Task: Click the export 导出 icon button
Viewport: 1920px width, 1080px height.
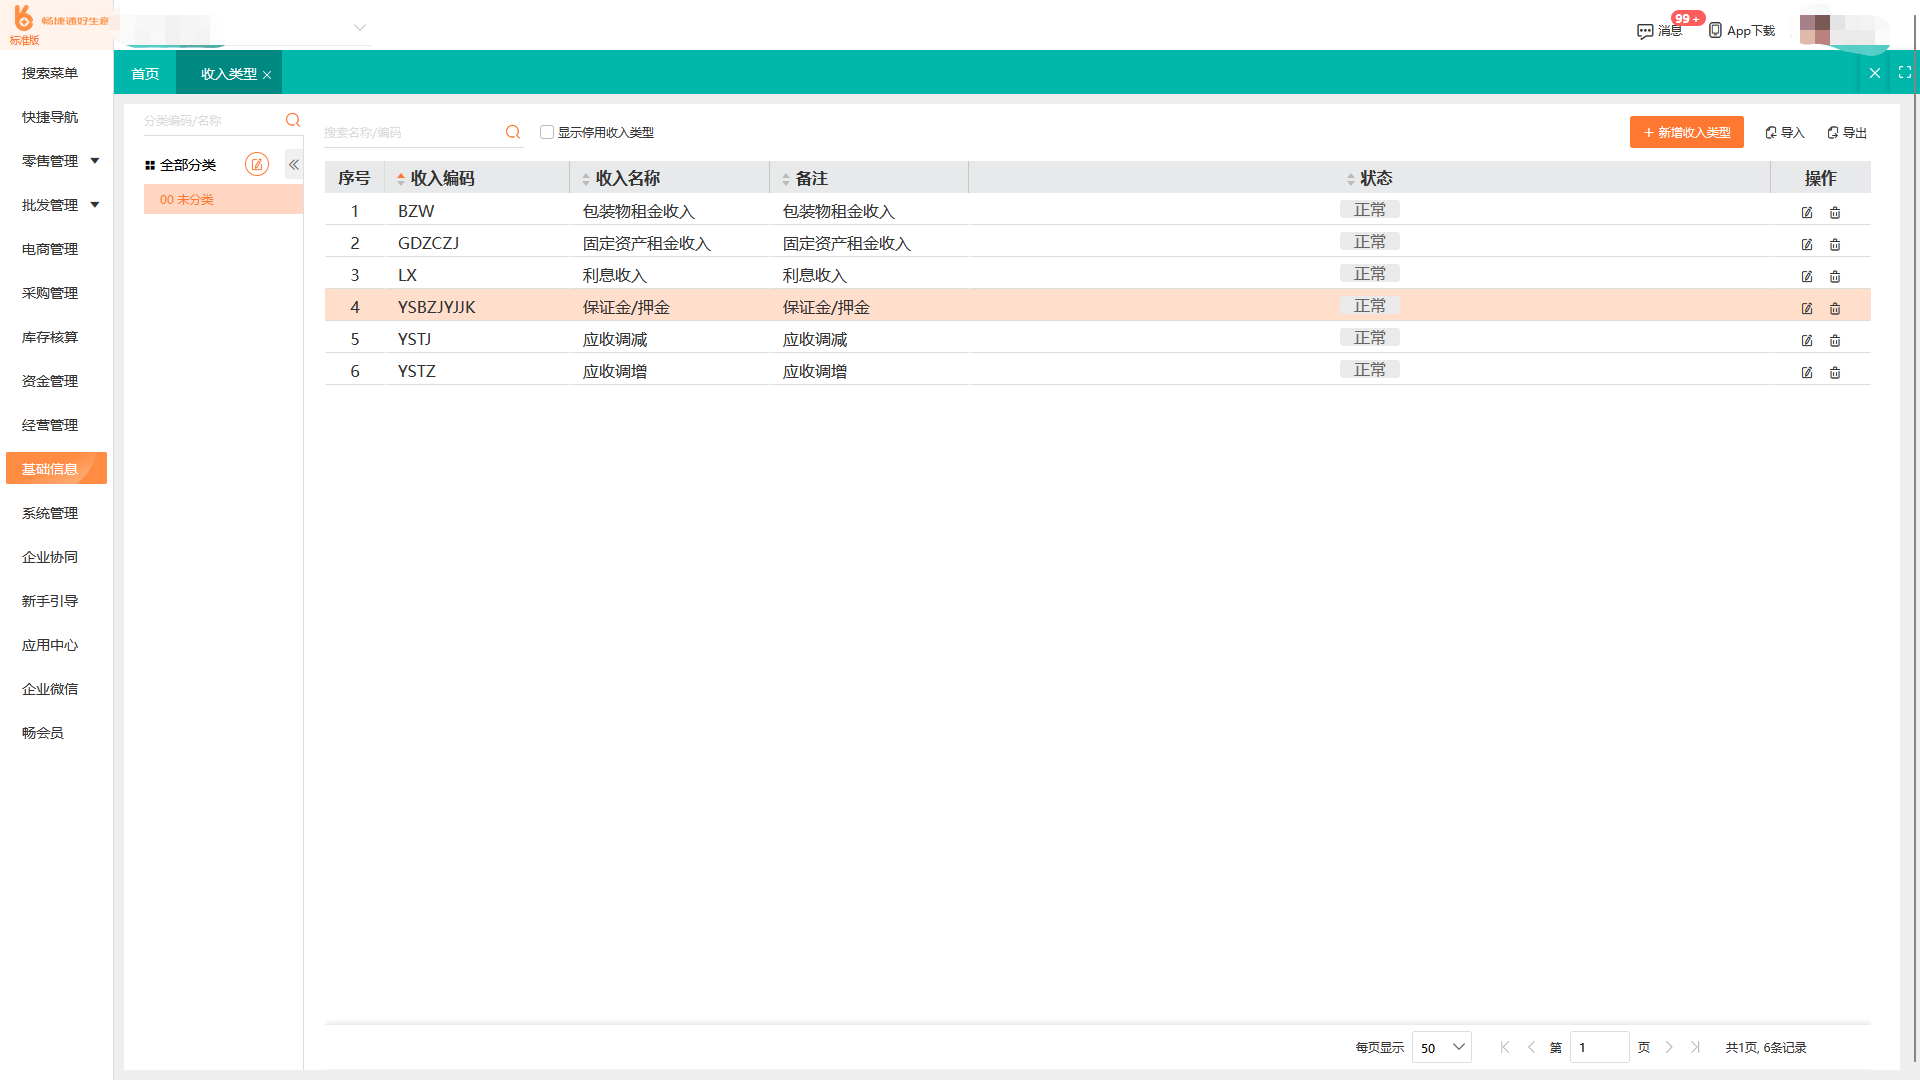Action: tap(1845, 132)
